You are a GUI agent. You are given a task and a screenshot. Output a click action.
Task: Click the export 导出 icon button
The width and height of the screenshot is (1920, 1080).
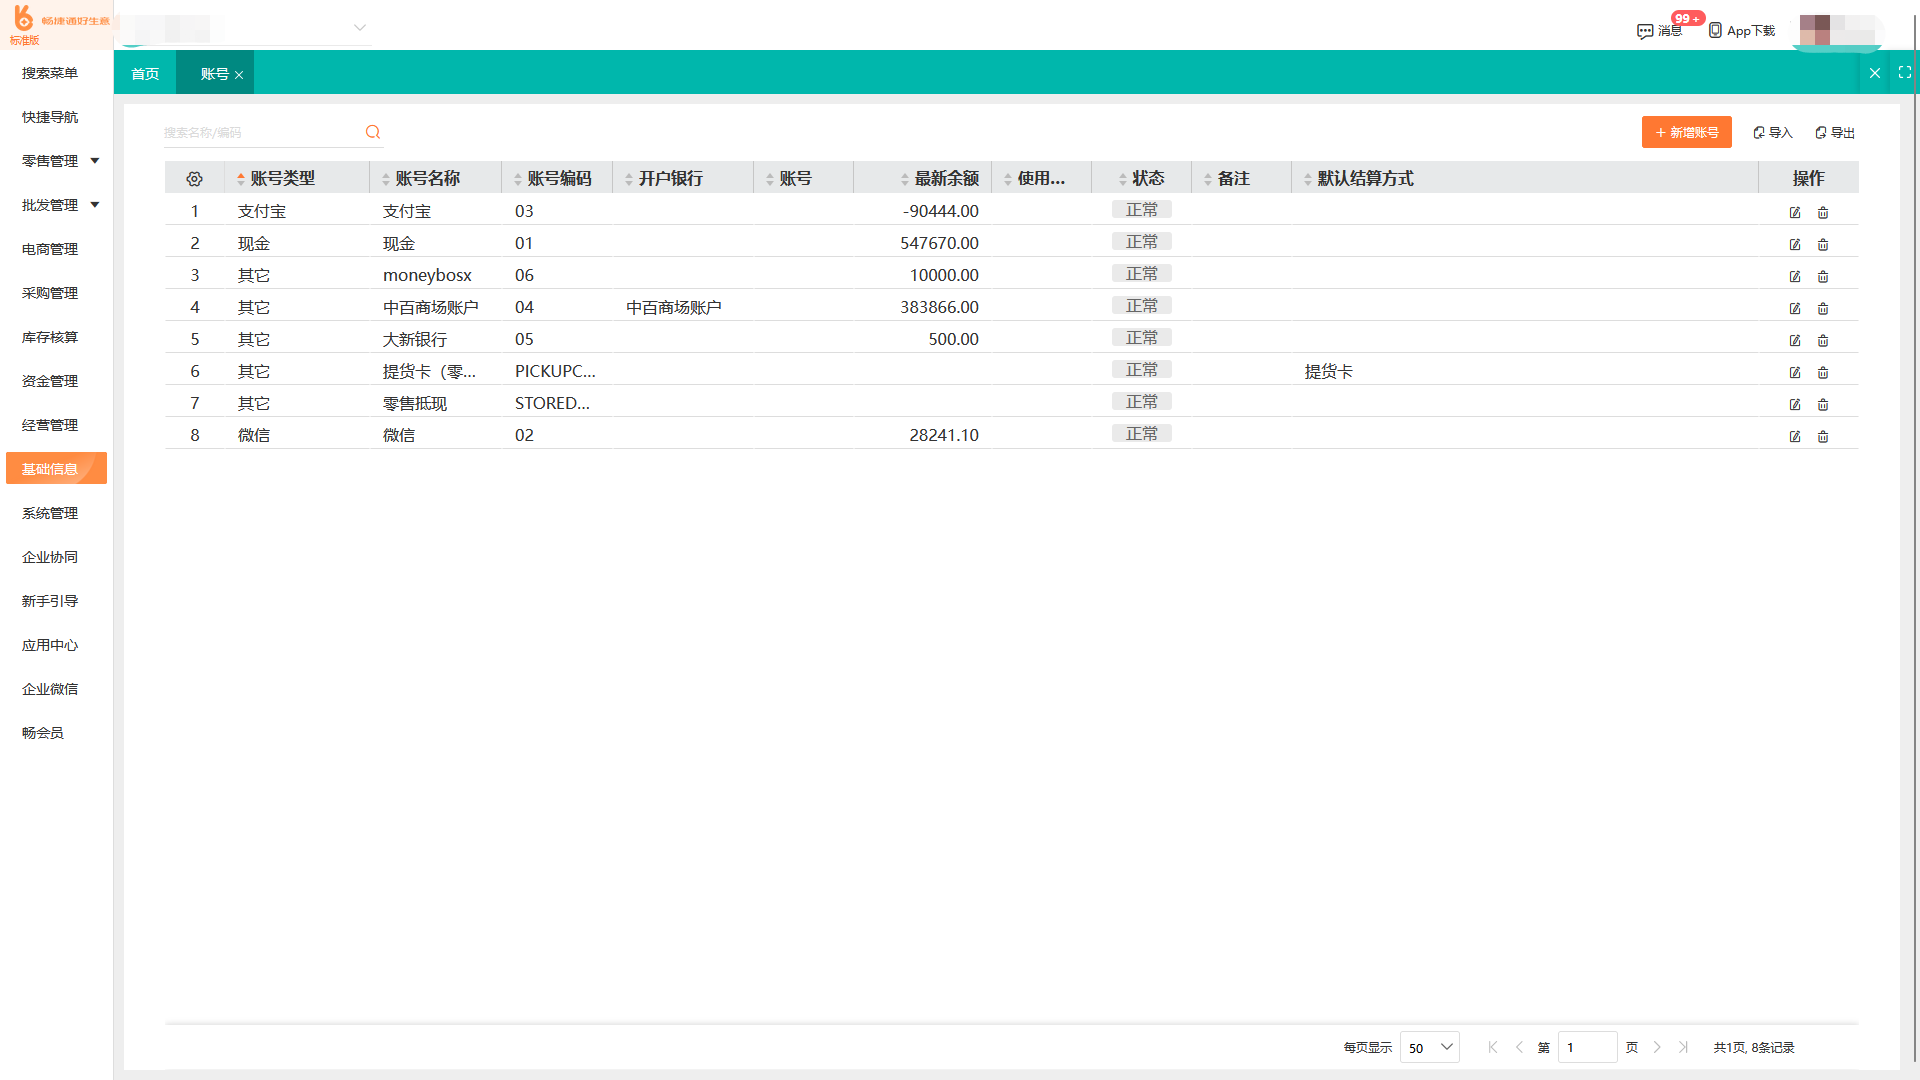[1836, 132]
